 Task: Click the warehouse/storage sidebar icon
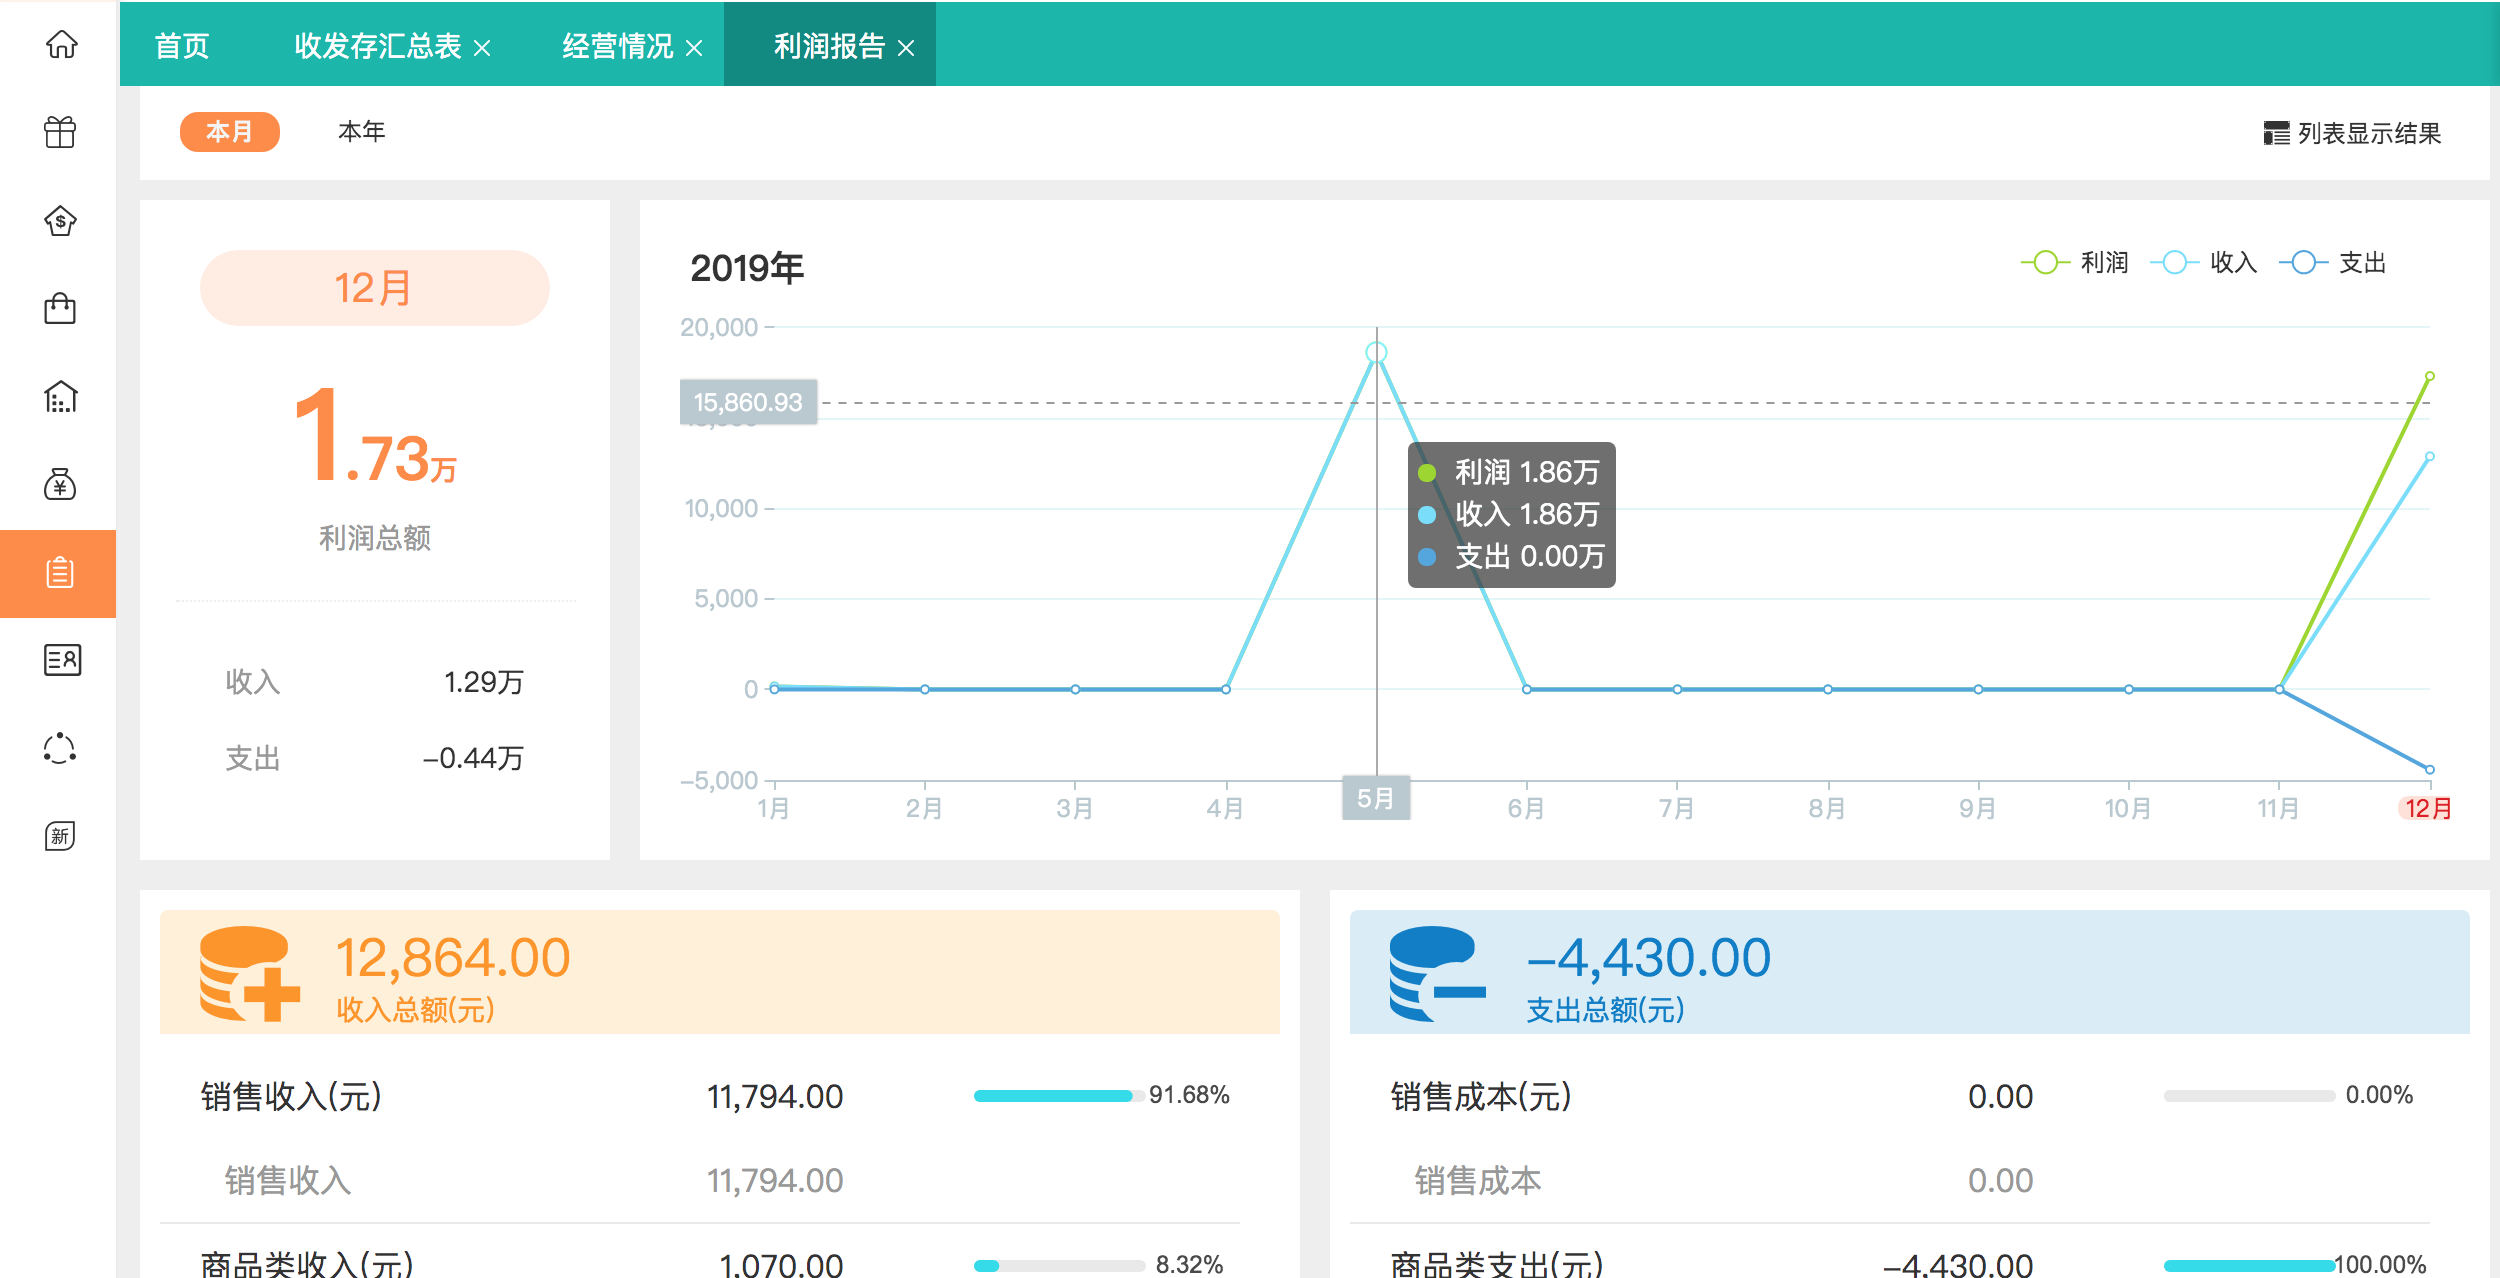[62, 396]
